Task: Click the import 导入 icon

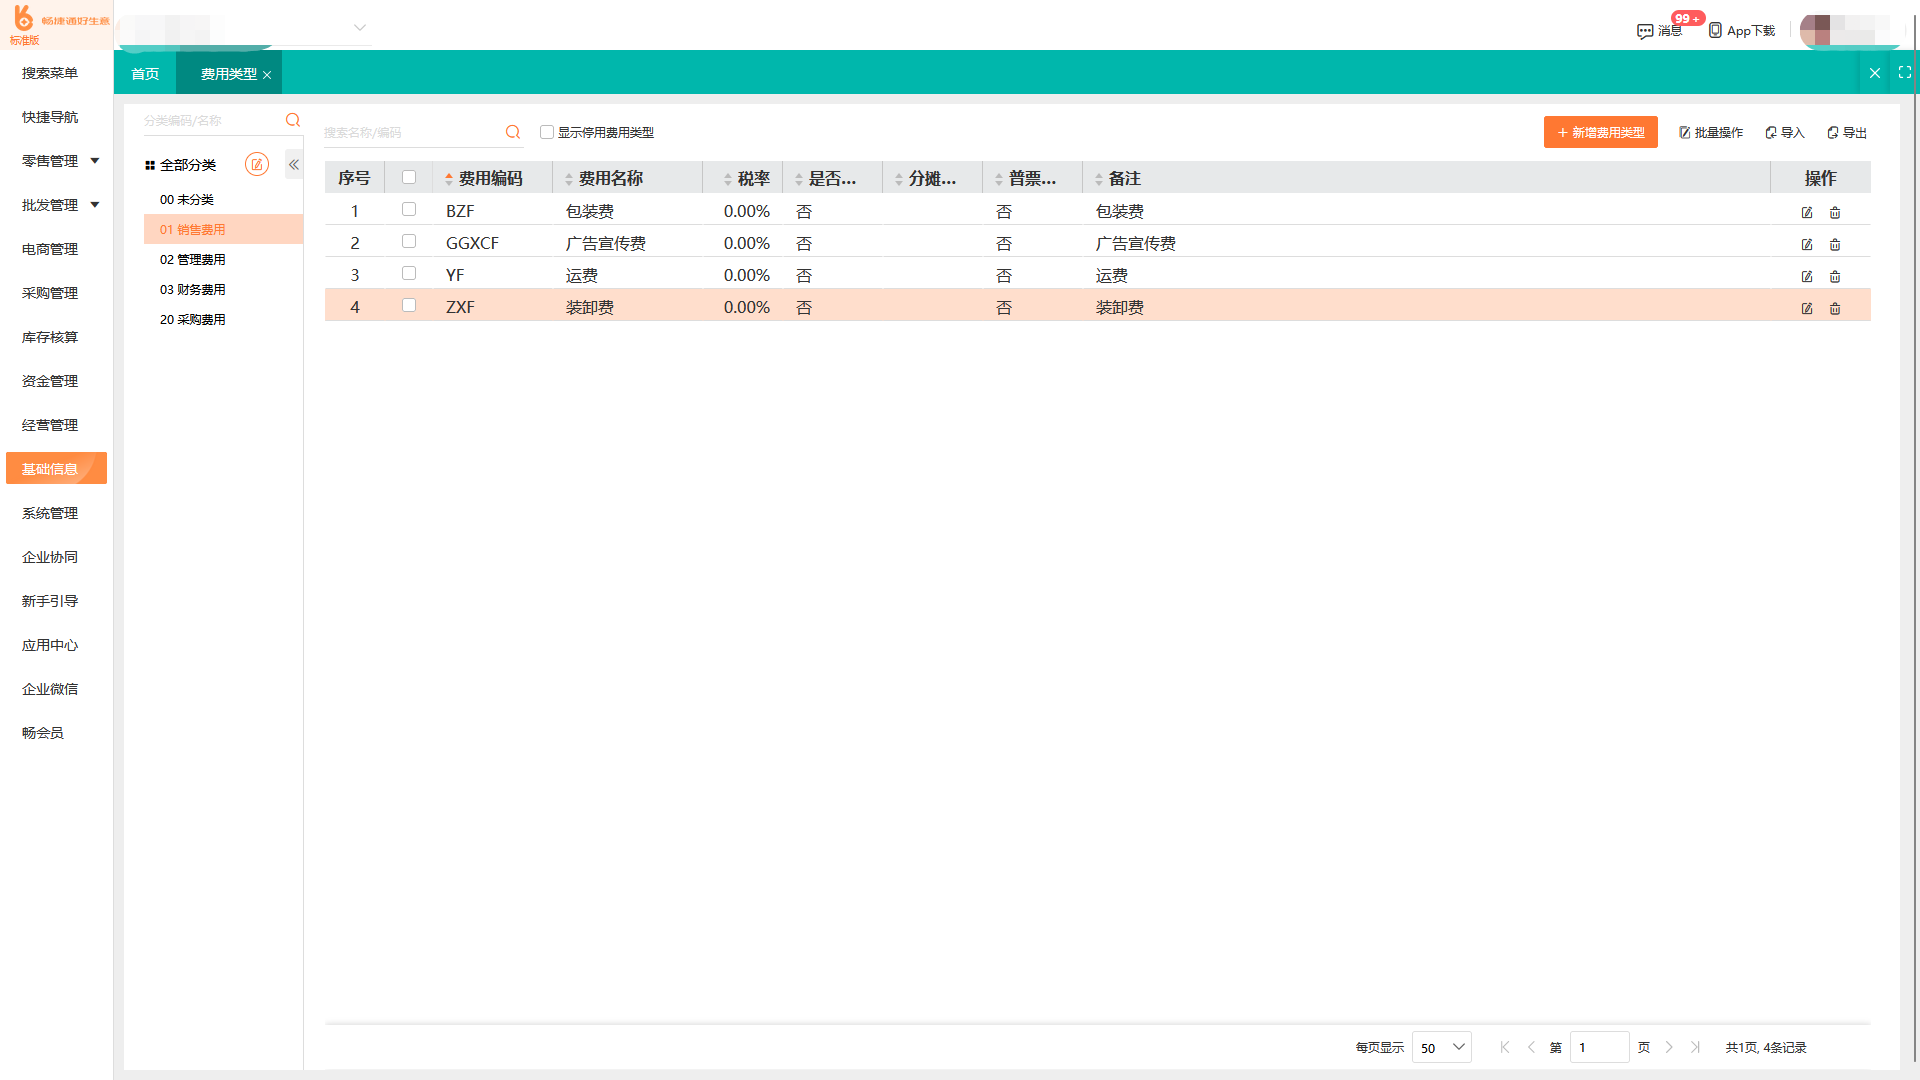Action: tap(1787, 131)
